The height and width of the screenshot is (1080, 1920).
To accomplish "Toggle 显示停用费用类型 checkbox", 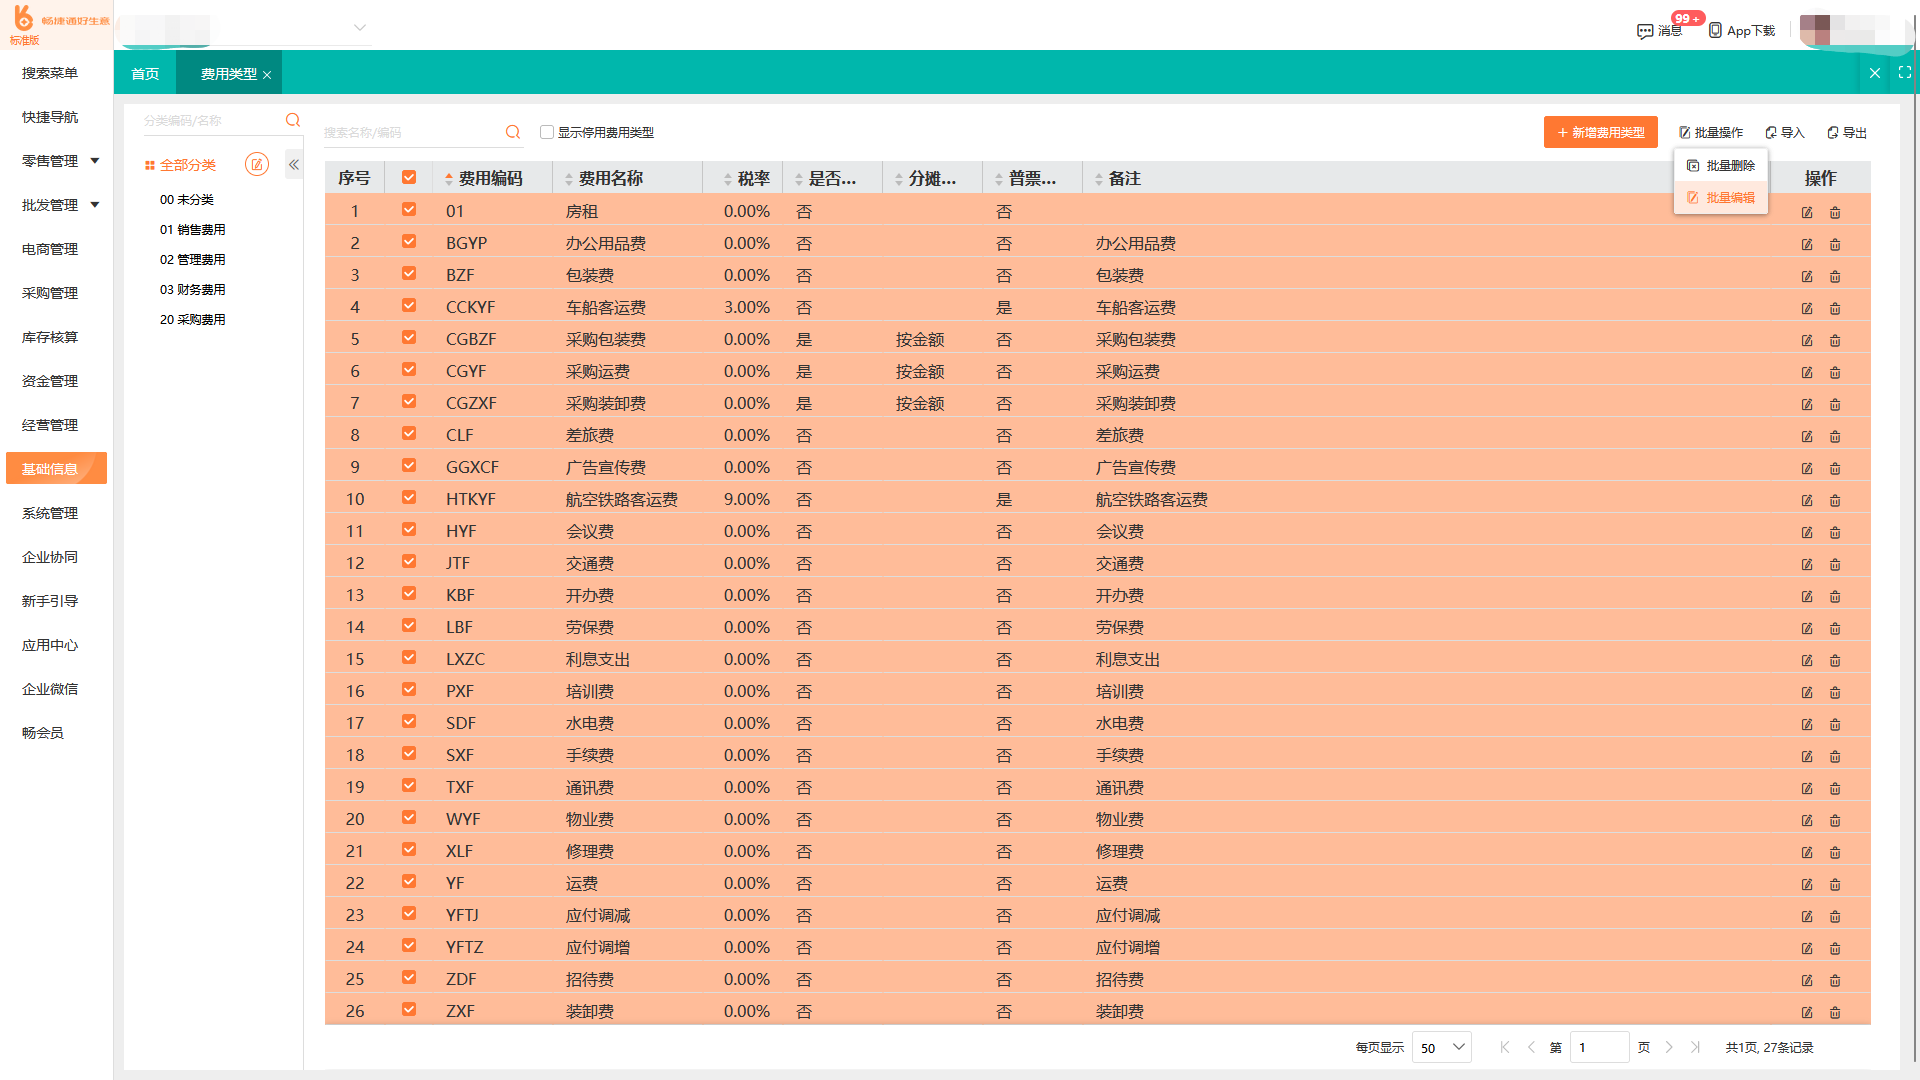I will tap(546, 131).
